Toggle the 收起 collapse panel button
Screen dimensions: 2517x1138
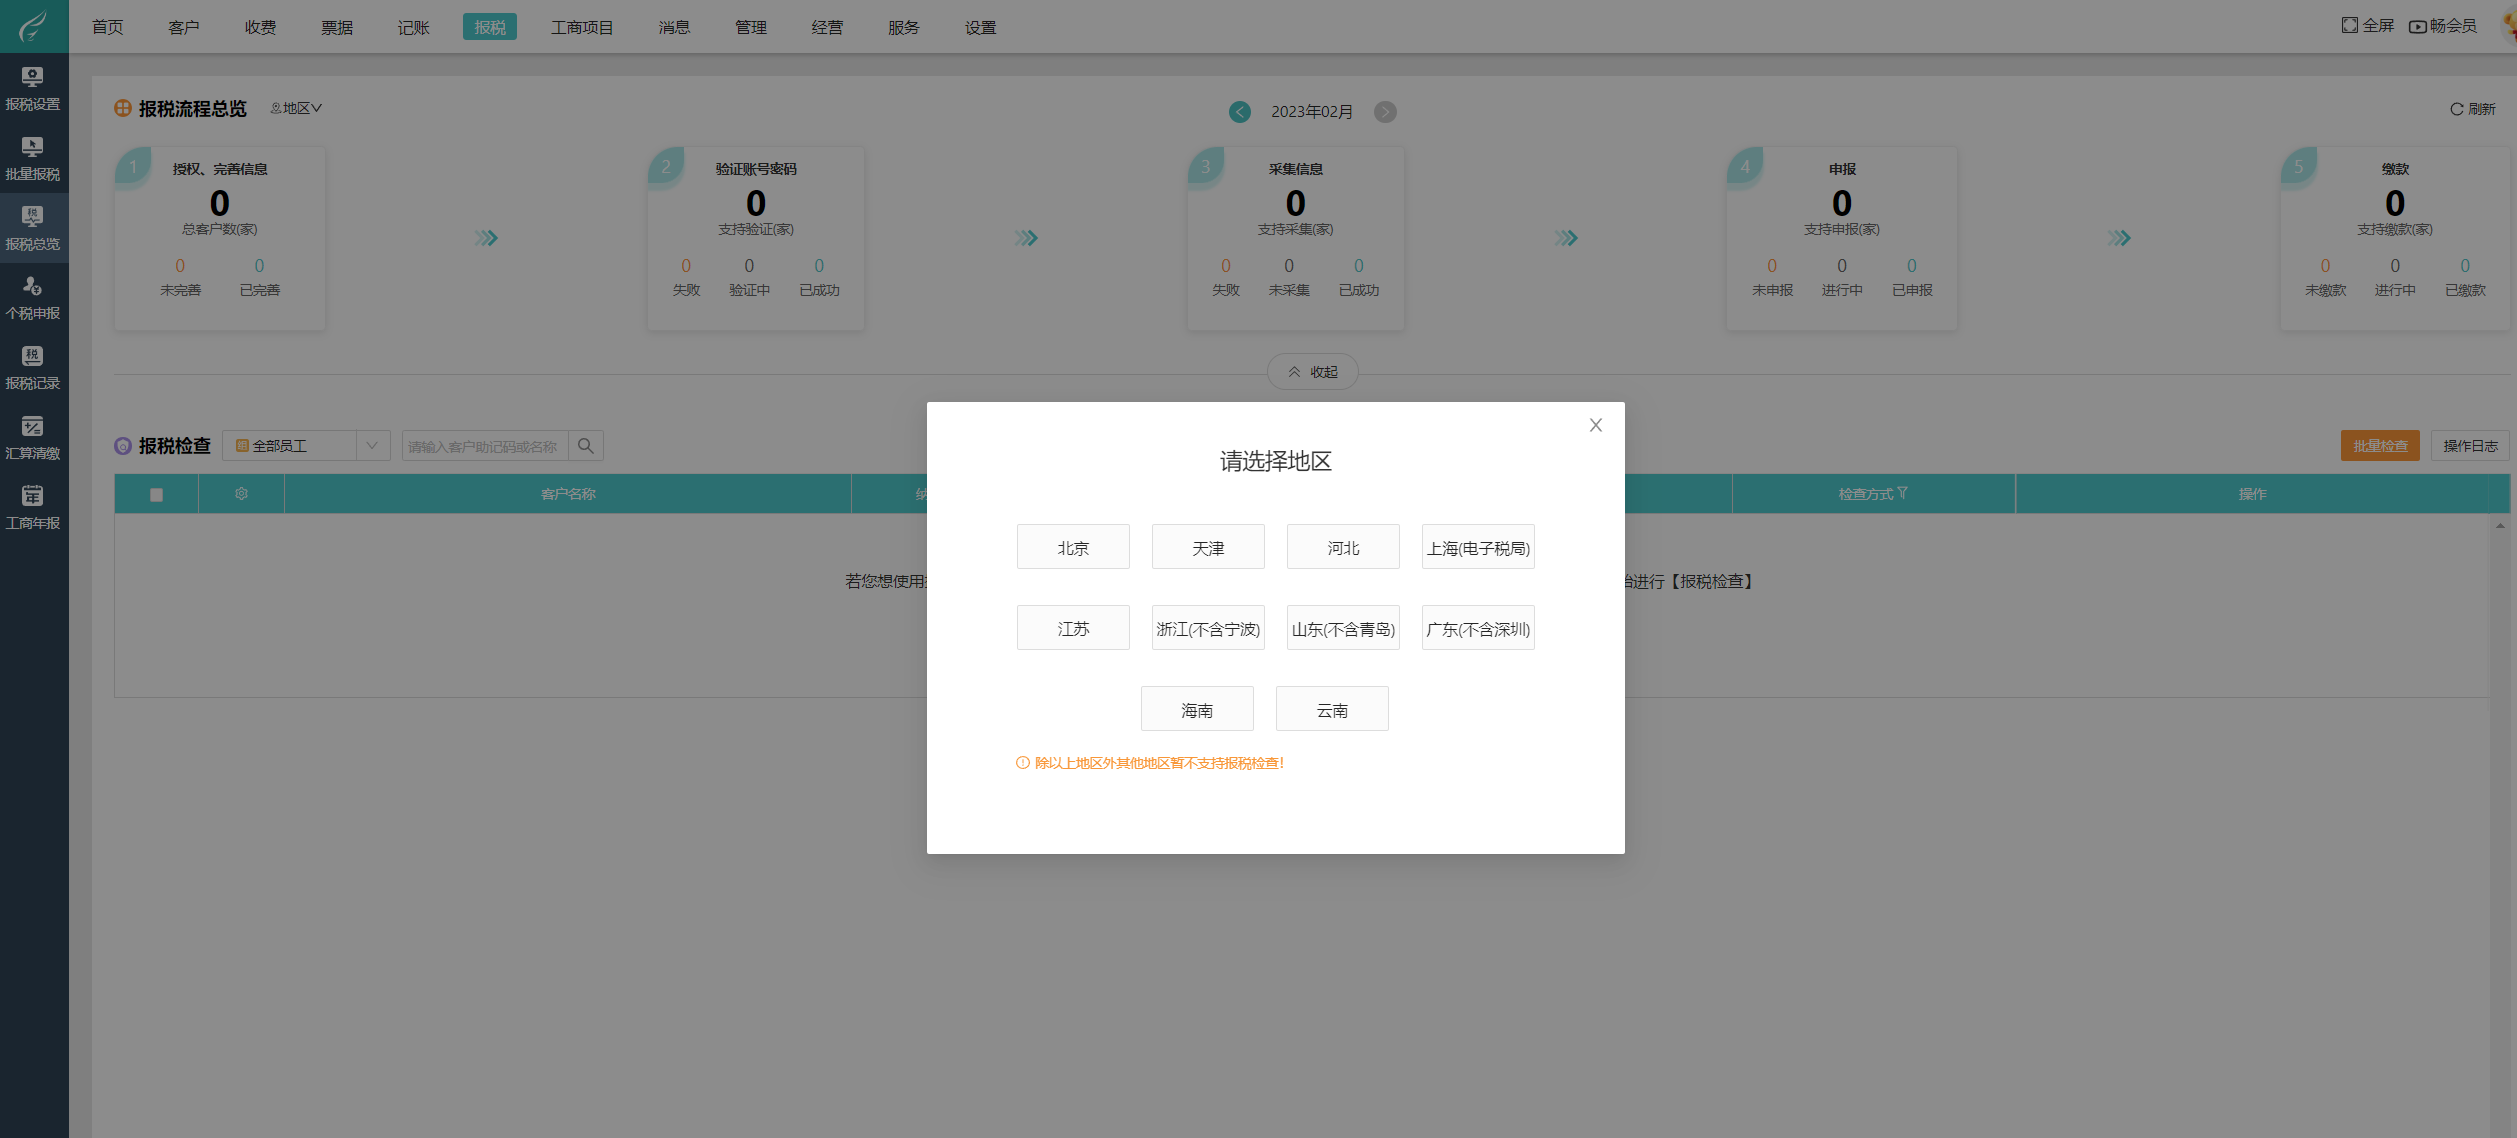coord(1316,371)
